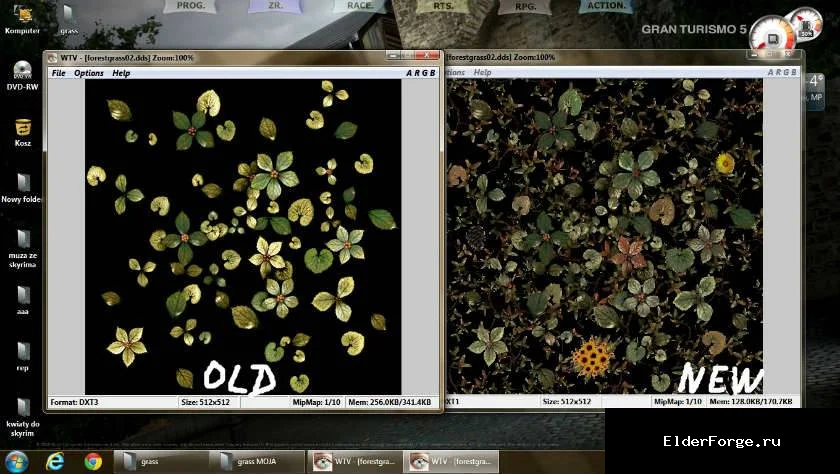Click the Internet Explorer taskbar icon
The image size is (840, 474).
click(x=58, y=461)
